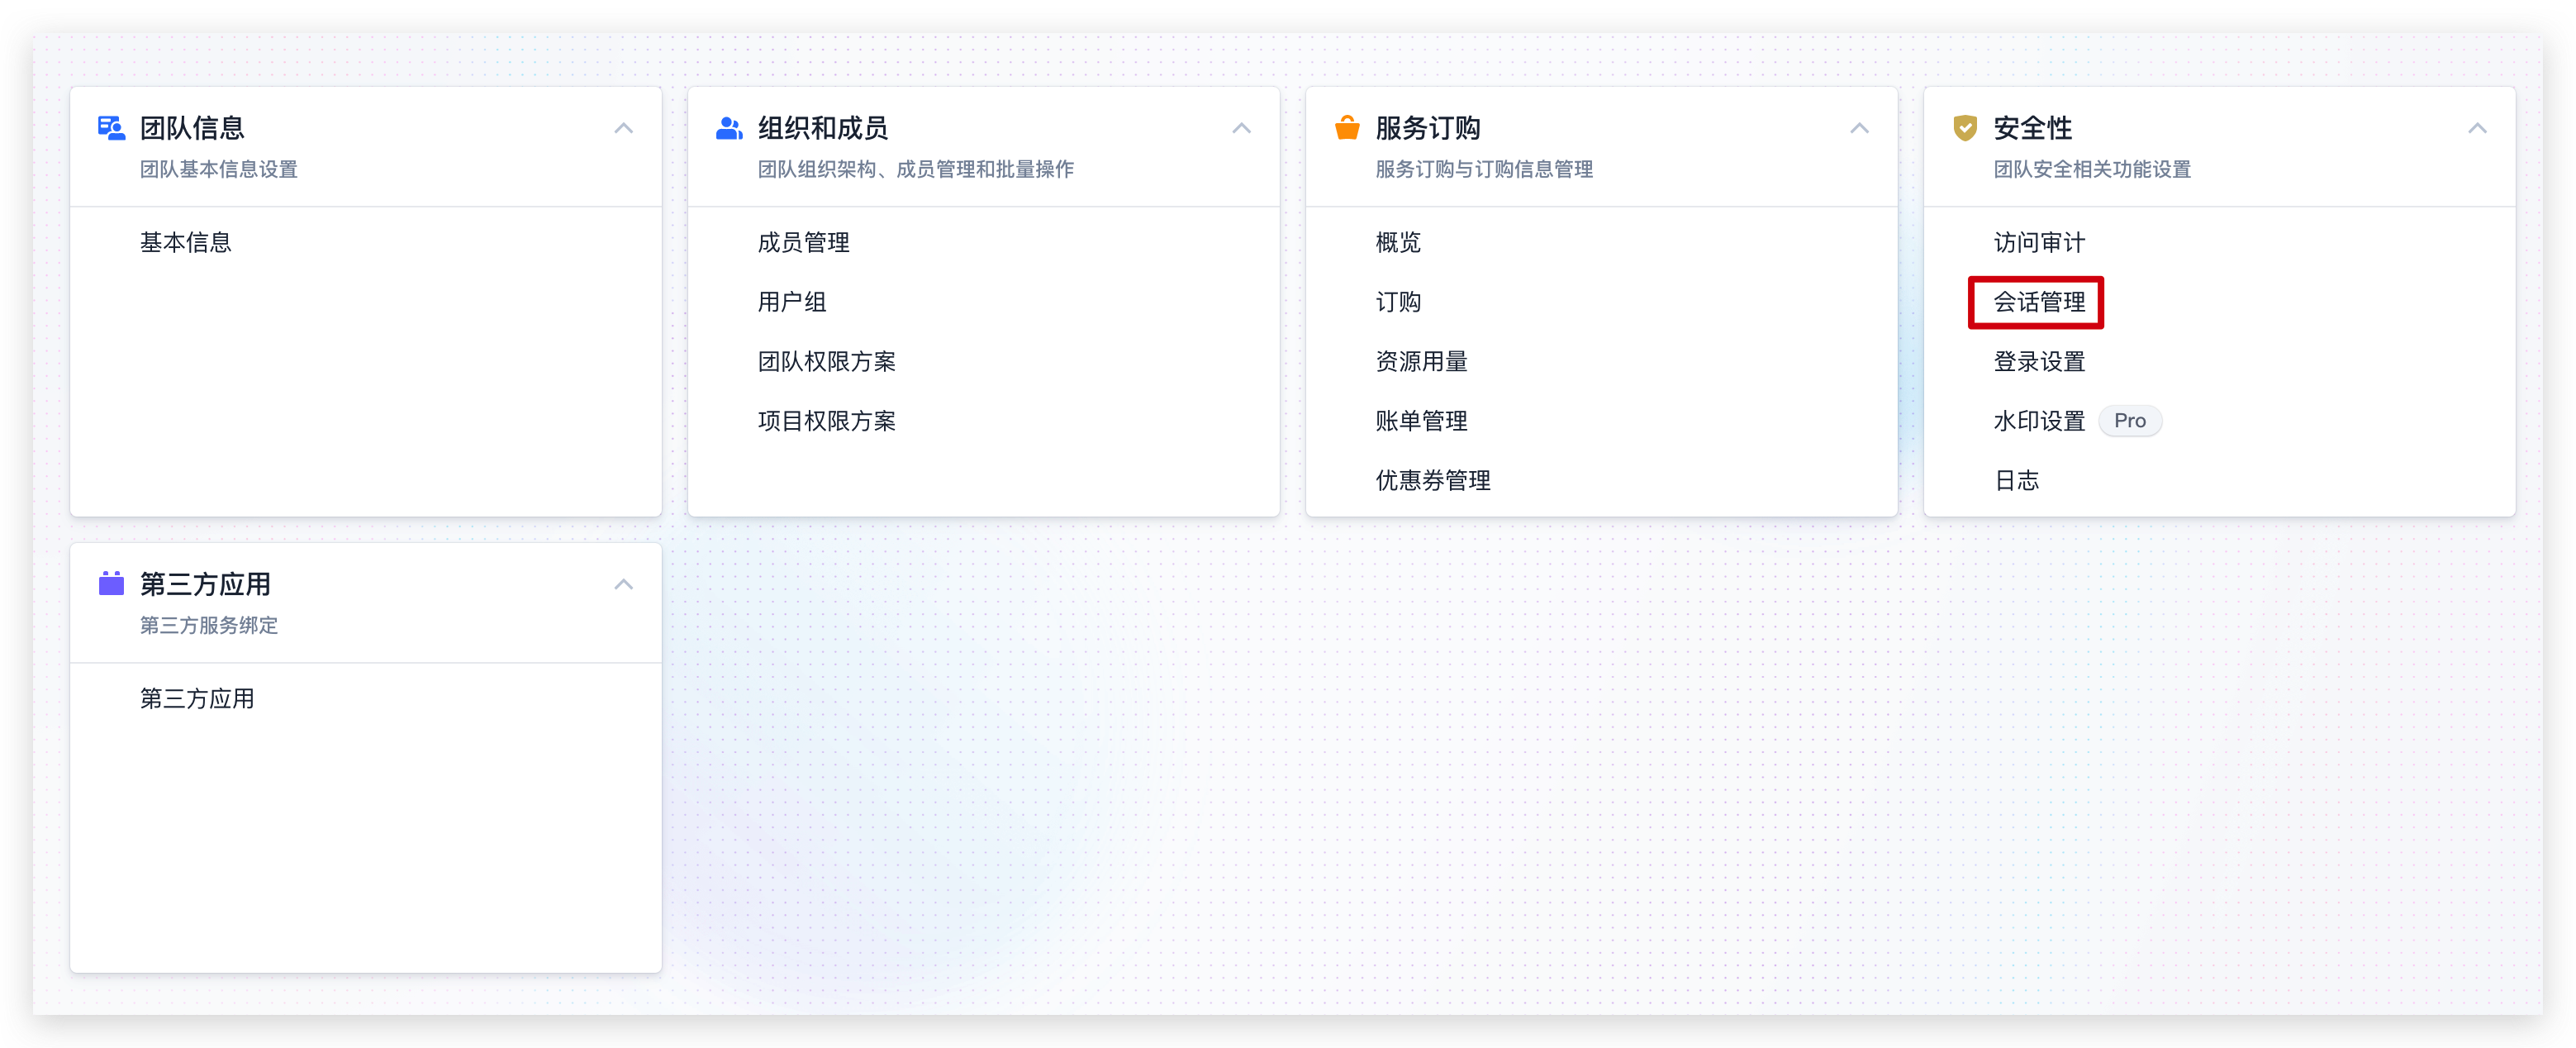Collapse the Team Info (团队信息) section chevron
Screen dimensions: 2576x1048
tap(623, 128)
